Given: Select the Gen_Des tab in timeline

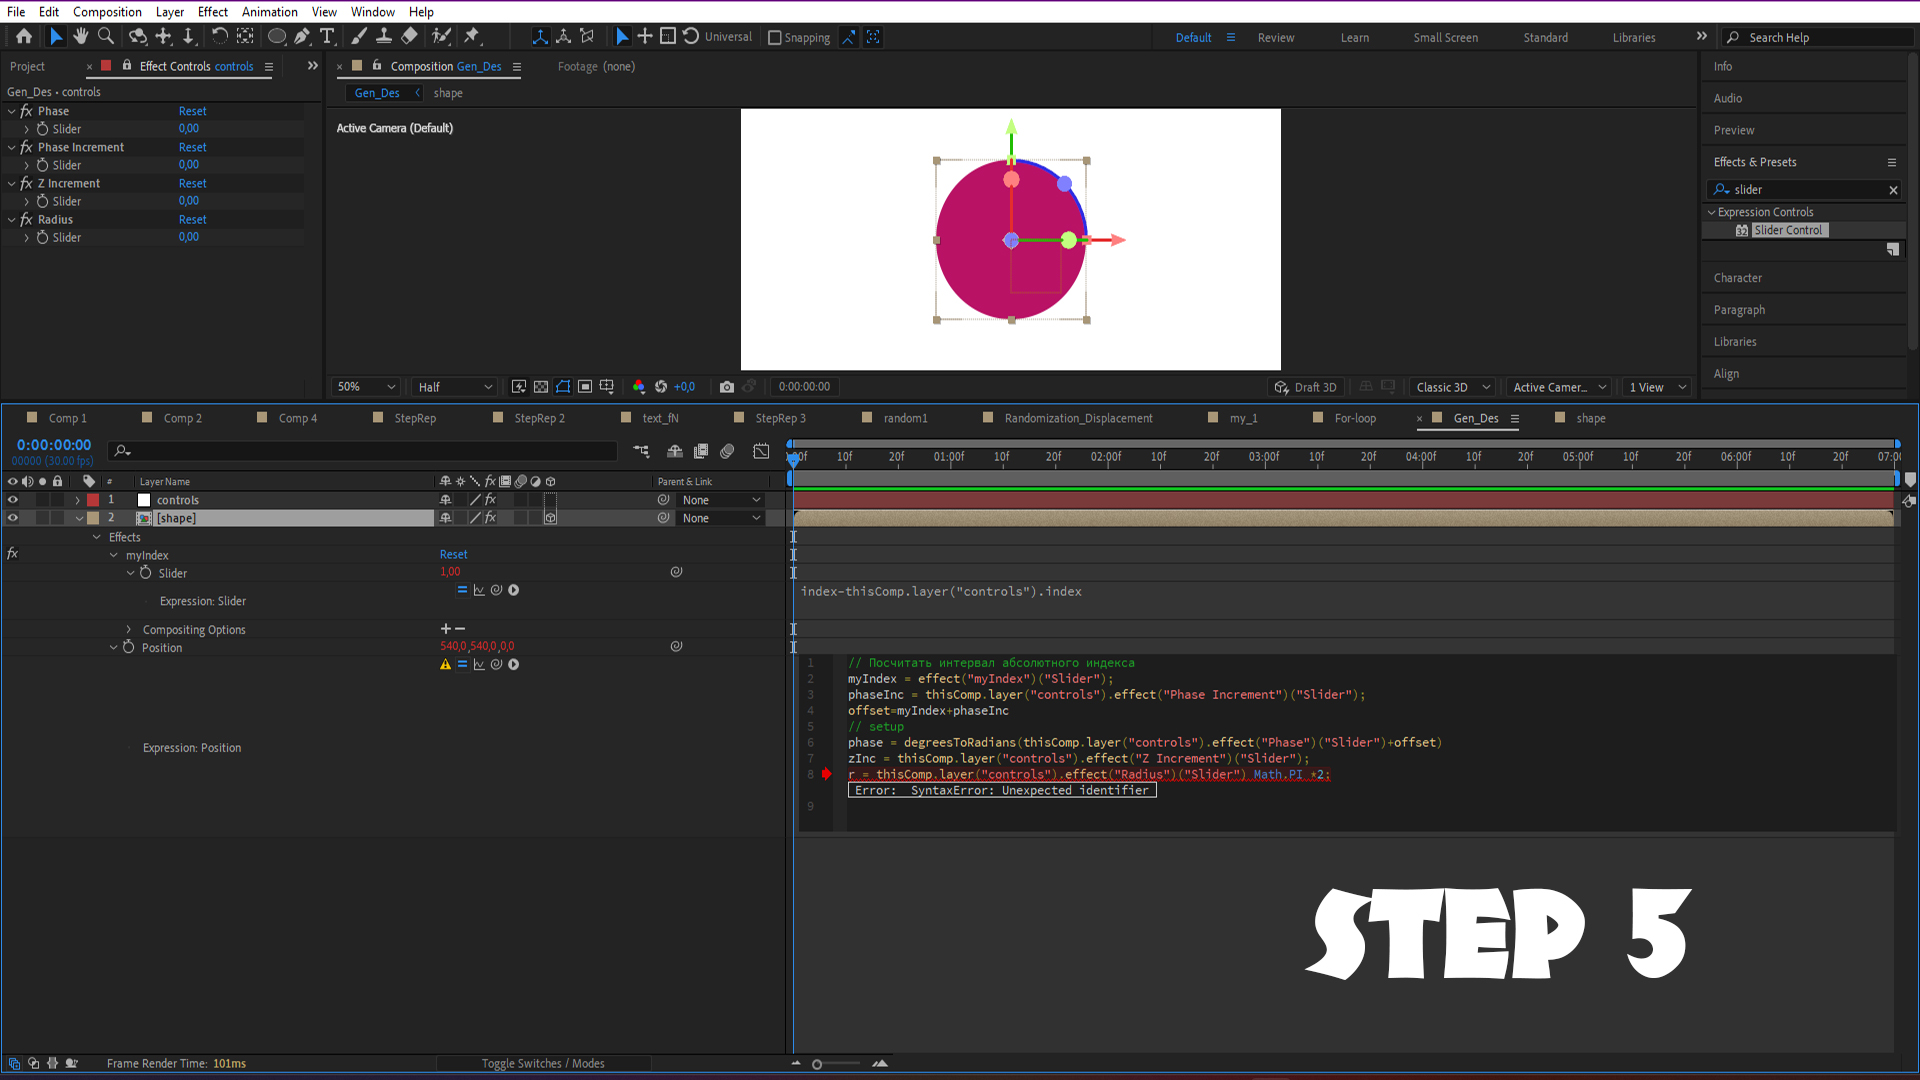Looking at the screenshot, I should pyautogui.click(x=1476, y=418).
